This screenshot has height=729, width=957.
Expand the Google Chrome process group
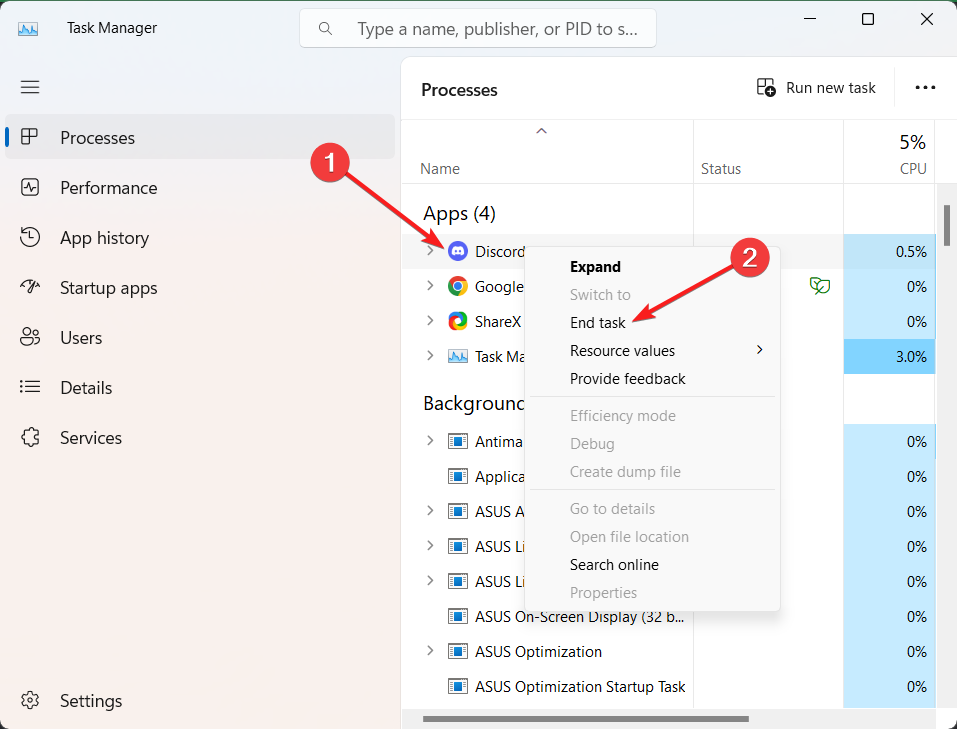coord(430,286)
